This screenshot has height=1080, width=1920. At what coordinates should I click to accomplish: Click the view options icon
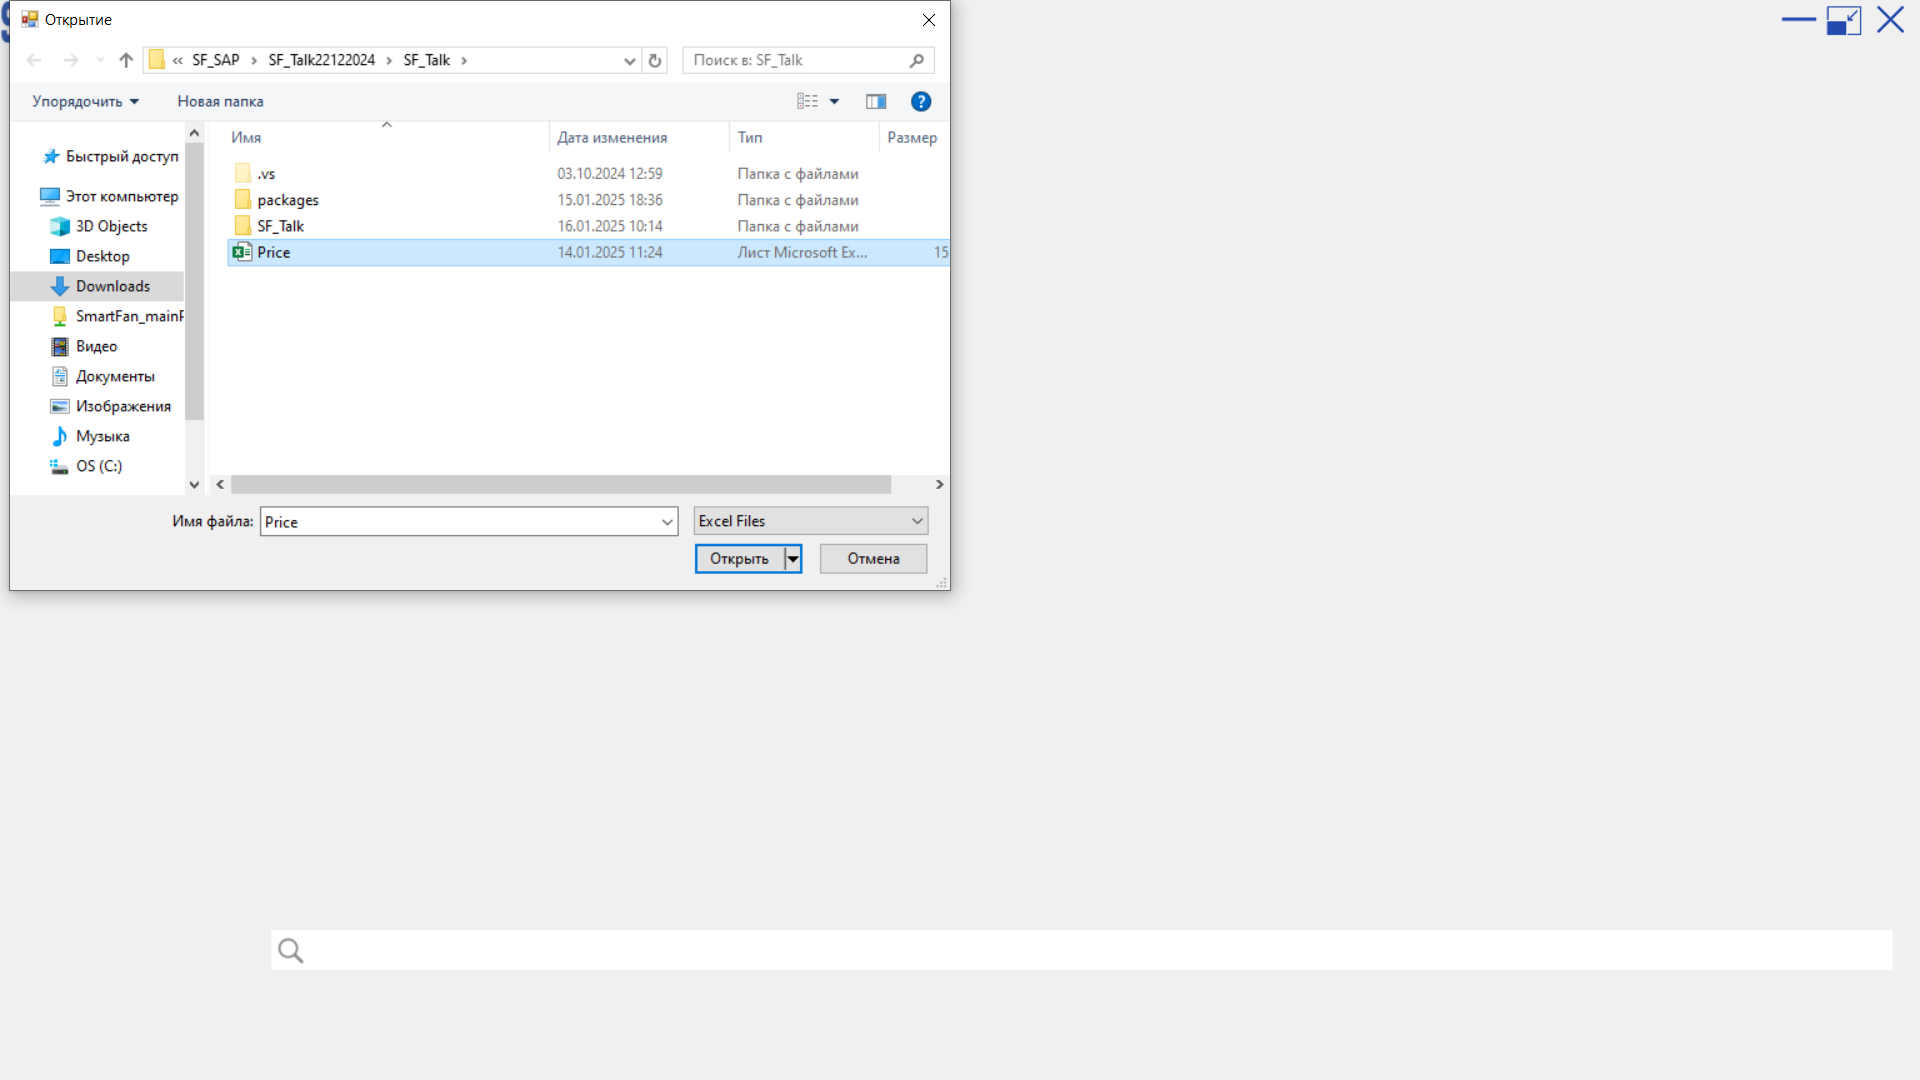pos(818,100)
